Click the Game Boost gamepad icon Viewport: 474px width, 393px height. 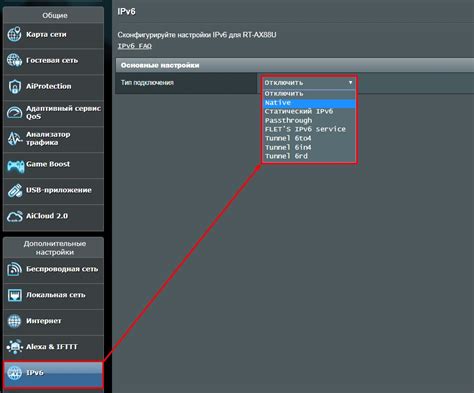point(15,166)
